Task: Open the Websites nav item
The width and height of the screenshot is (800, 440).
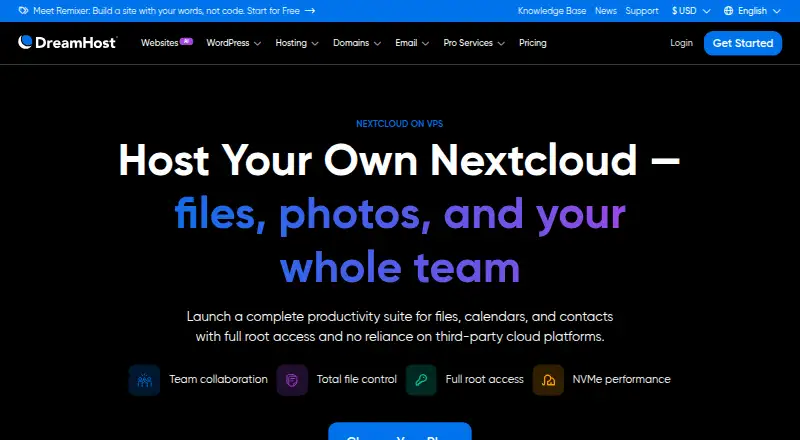Action: coord(160,43)
